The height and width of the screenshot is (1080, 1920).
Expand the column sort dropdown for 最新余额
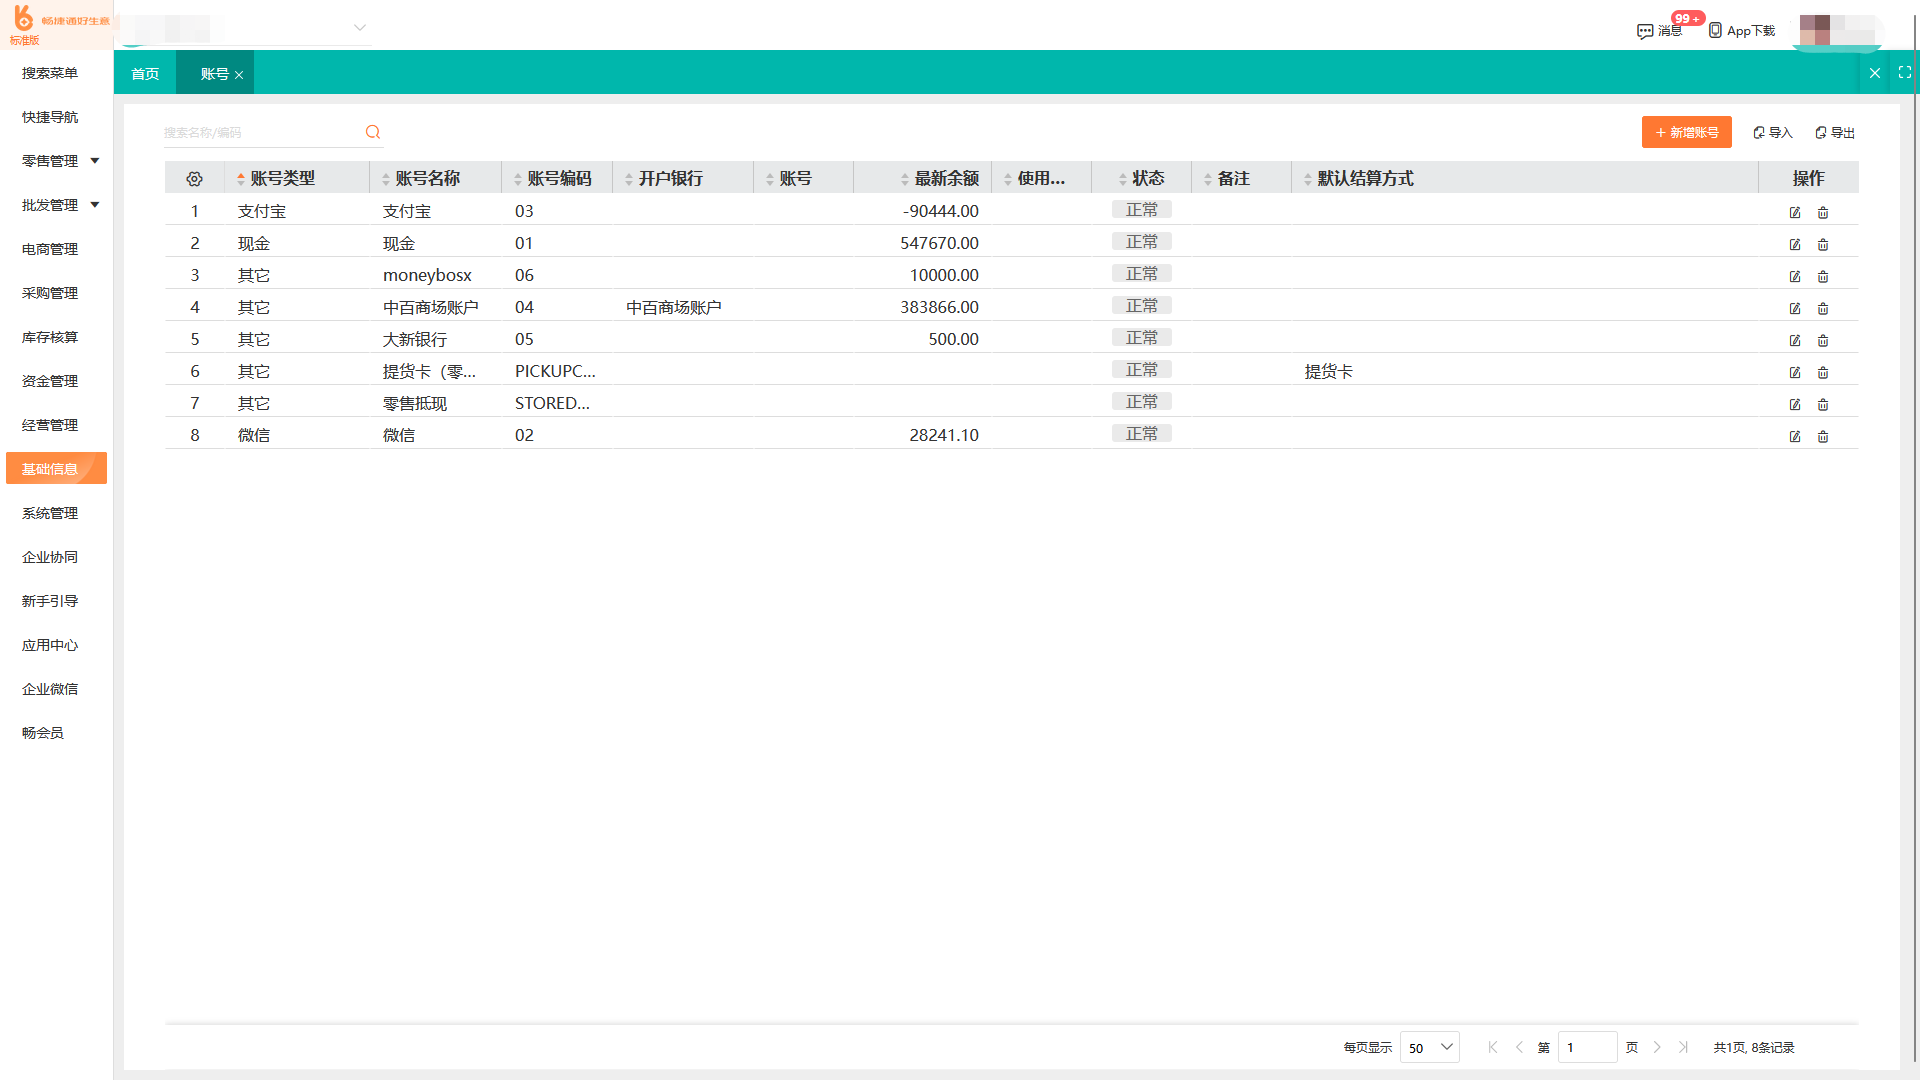tap(899, 177)
